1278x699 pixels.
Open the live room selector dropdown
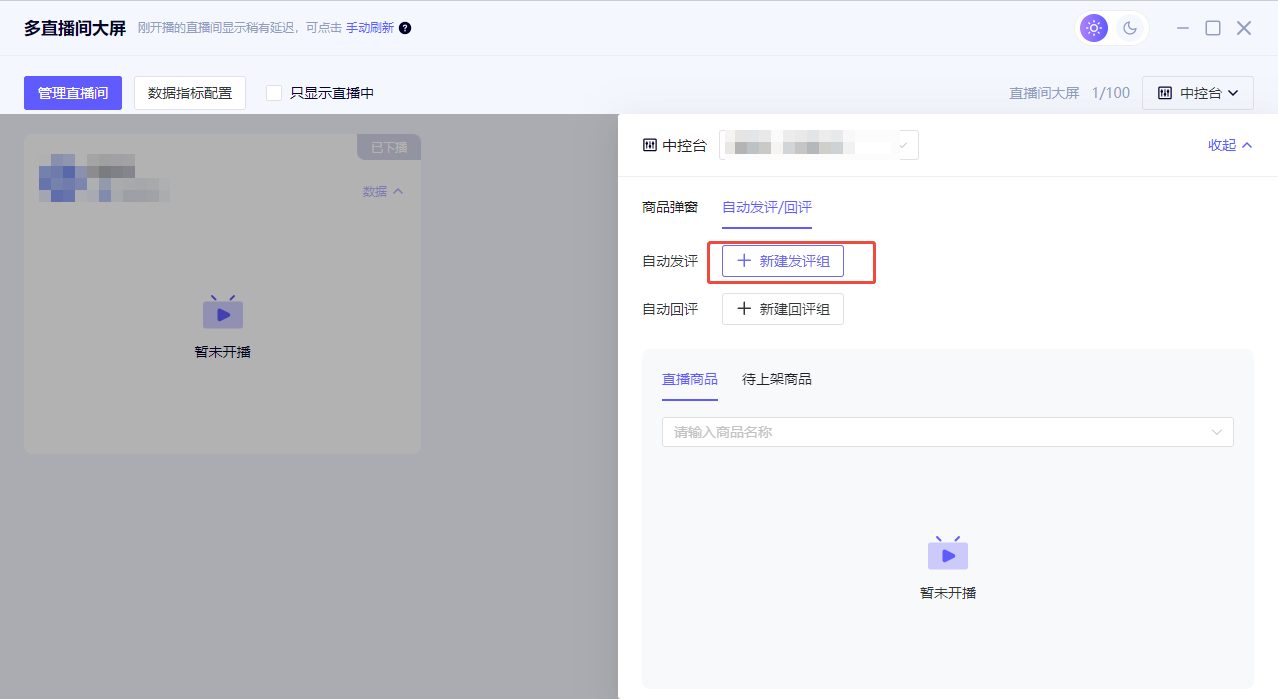[818, 146]
